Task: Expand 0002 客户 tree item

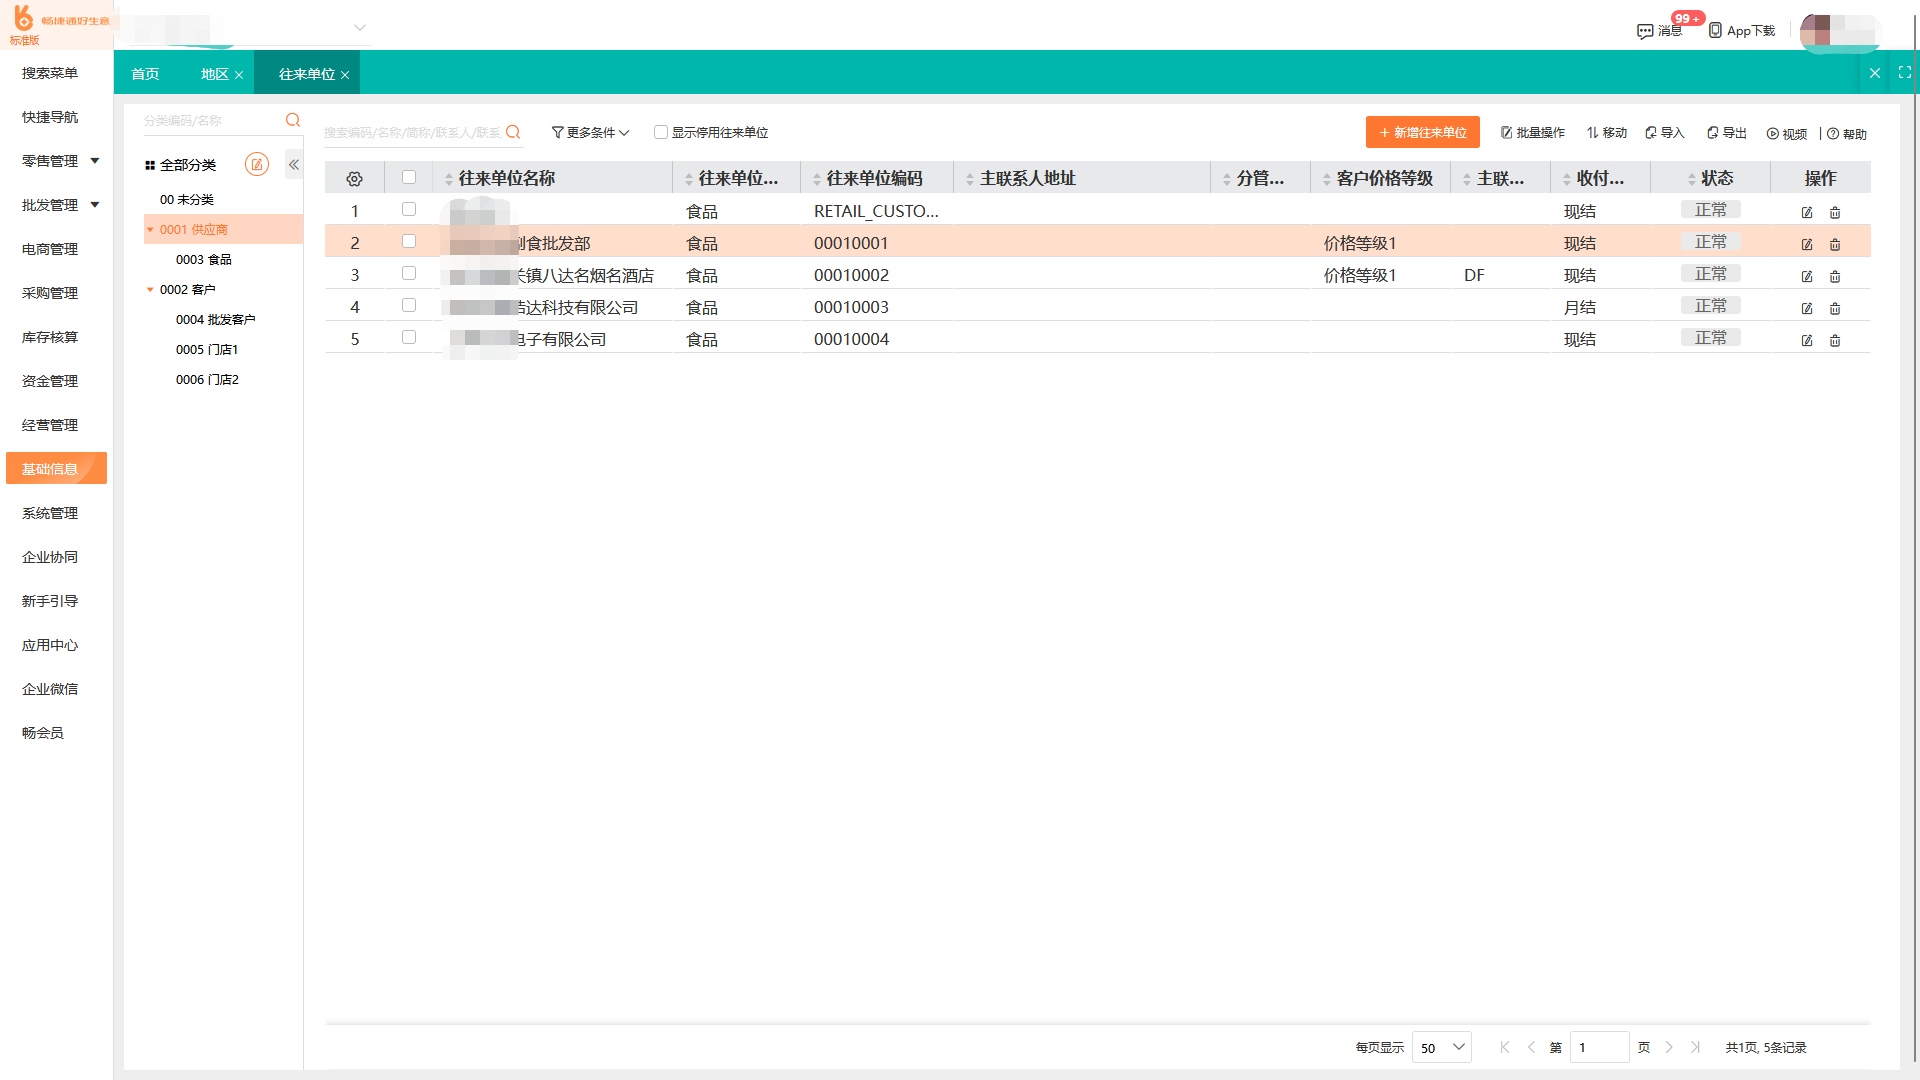Action: 149,289
